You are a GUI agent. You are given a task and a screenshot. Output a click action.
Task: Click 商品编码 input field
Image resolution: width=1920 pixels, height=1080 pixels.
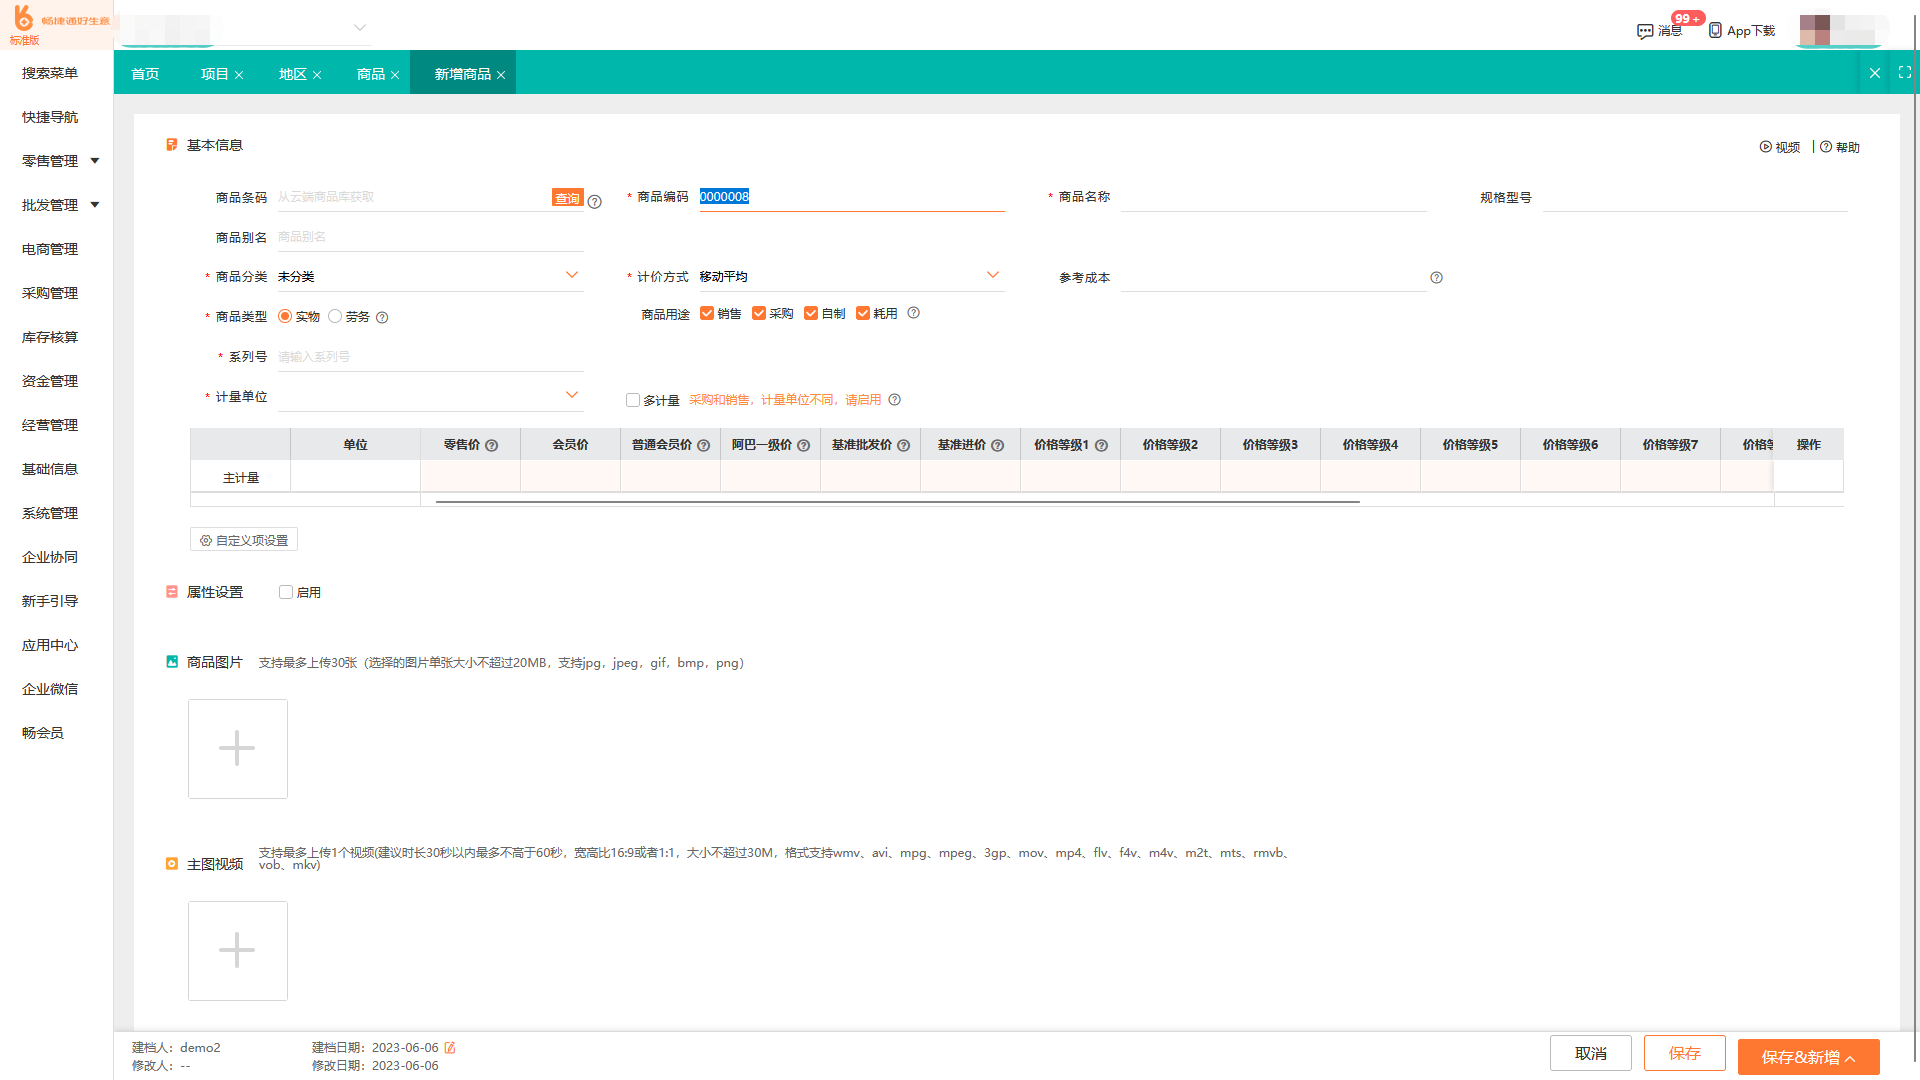pyautogui.click(x=849, y=196)
